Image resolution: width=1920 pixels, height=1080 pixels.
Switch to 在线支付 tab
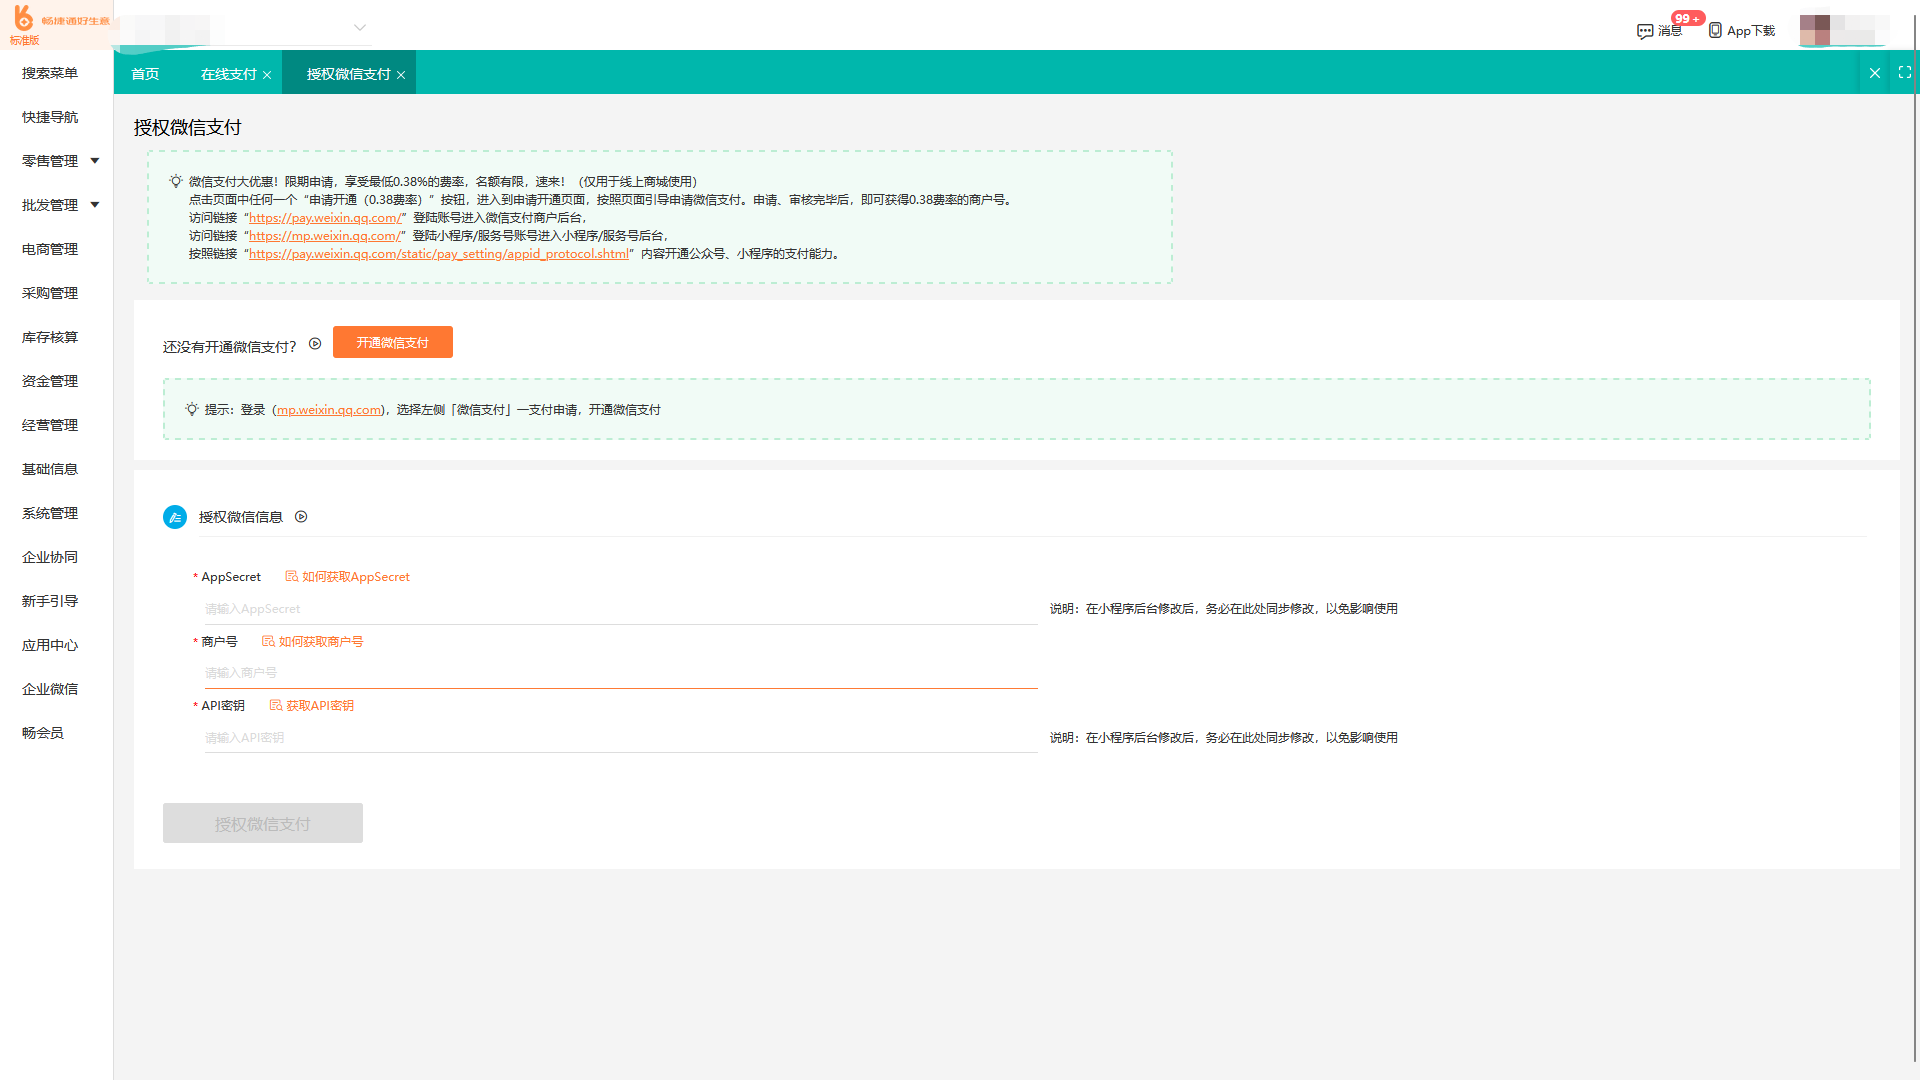(228, 74)
